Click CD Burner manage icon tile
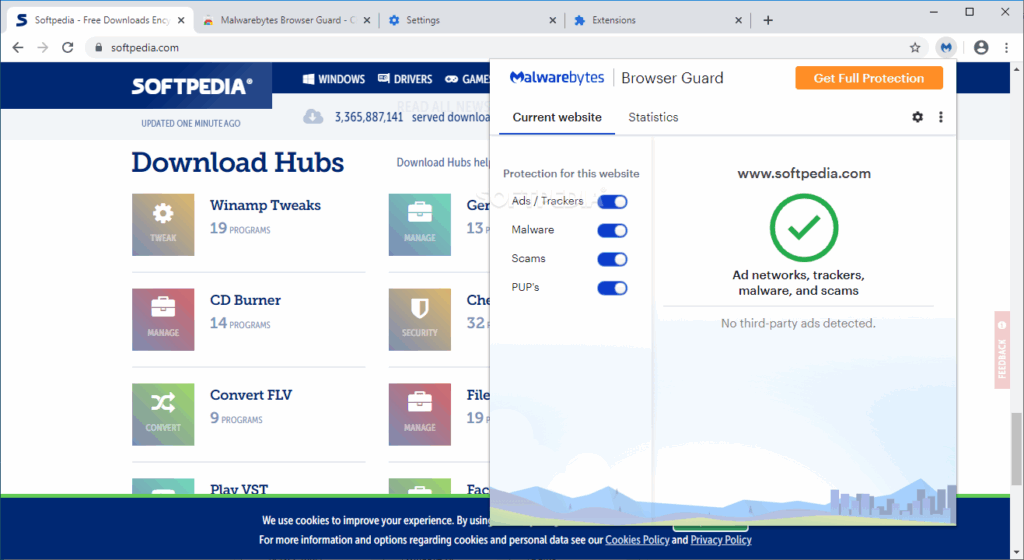 click(163, 319)
